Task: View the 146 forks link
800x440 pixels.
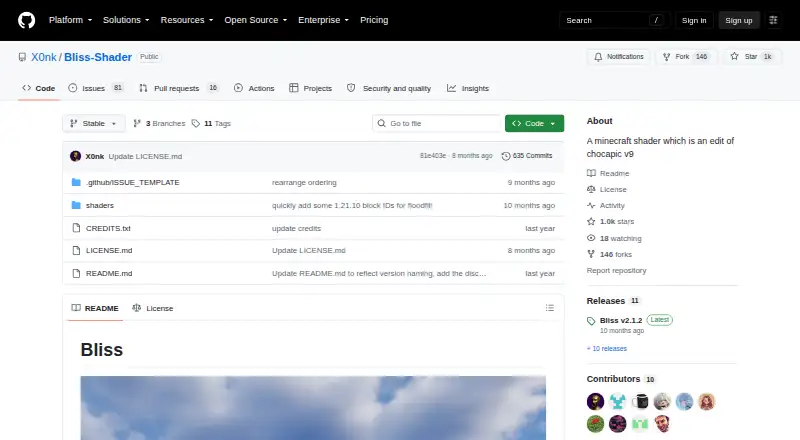Action: pyautogui.click(x=609, y=254)
